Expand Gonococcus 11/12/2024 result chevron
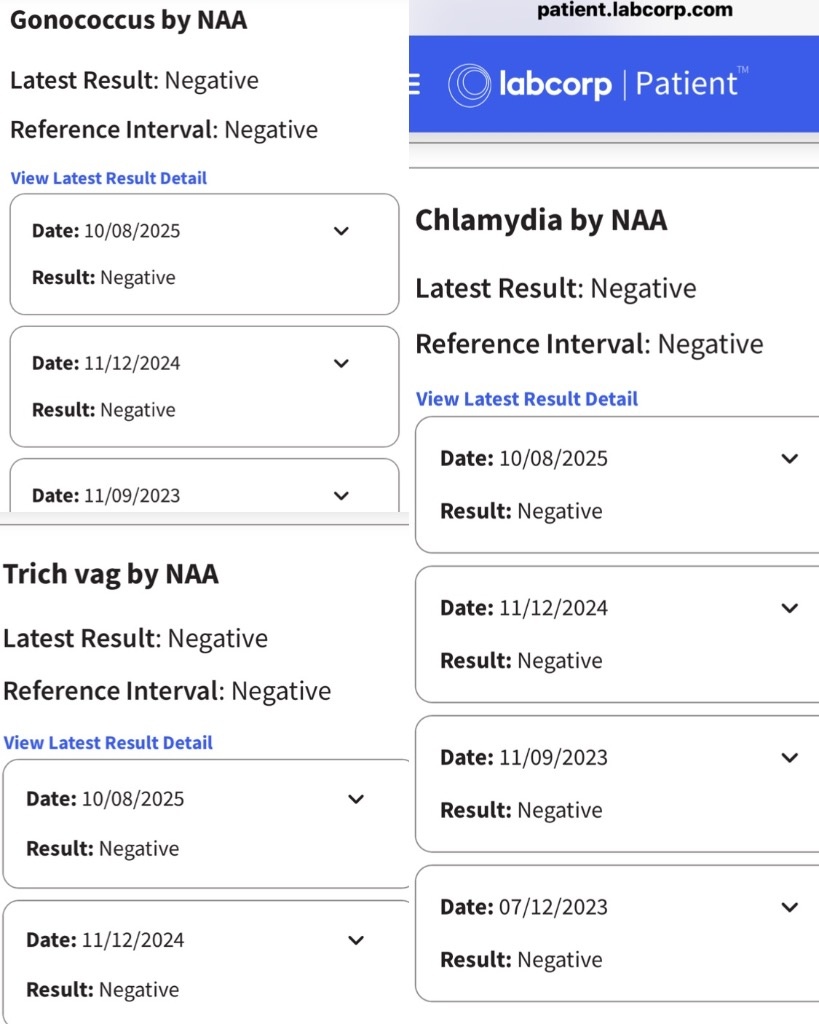 (x=341, y=363)
